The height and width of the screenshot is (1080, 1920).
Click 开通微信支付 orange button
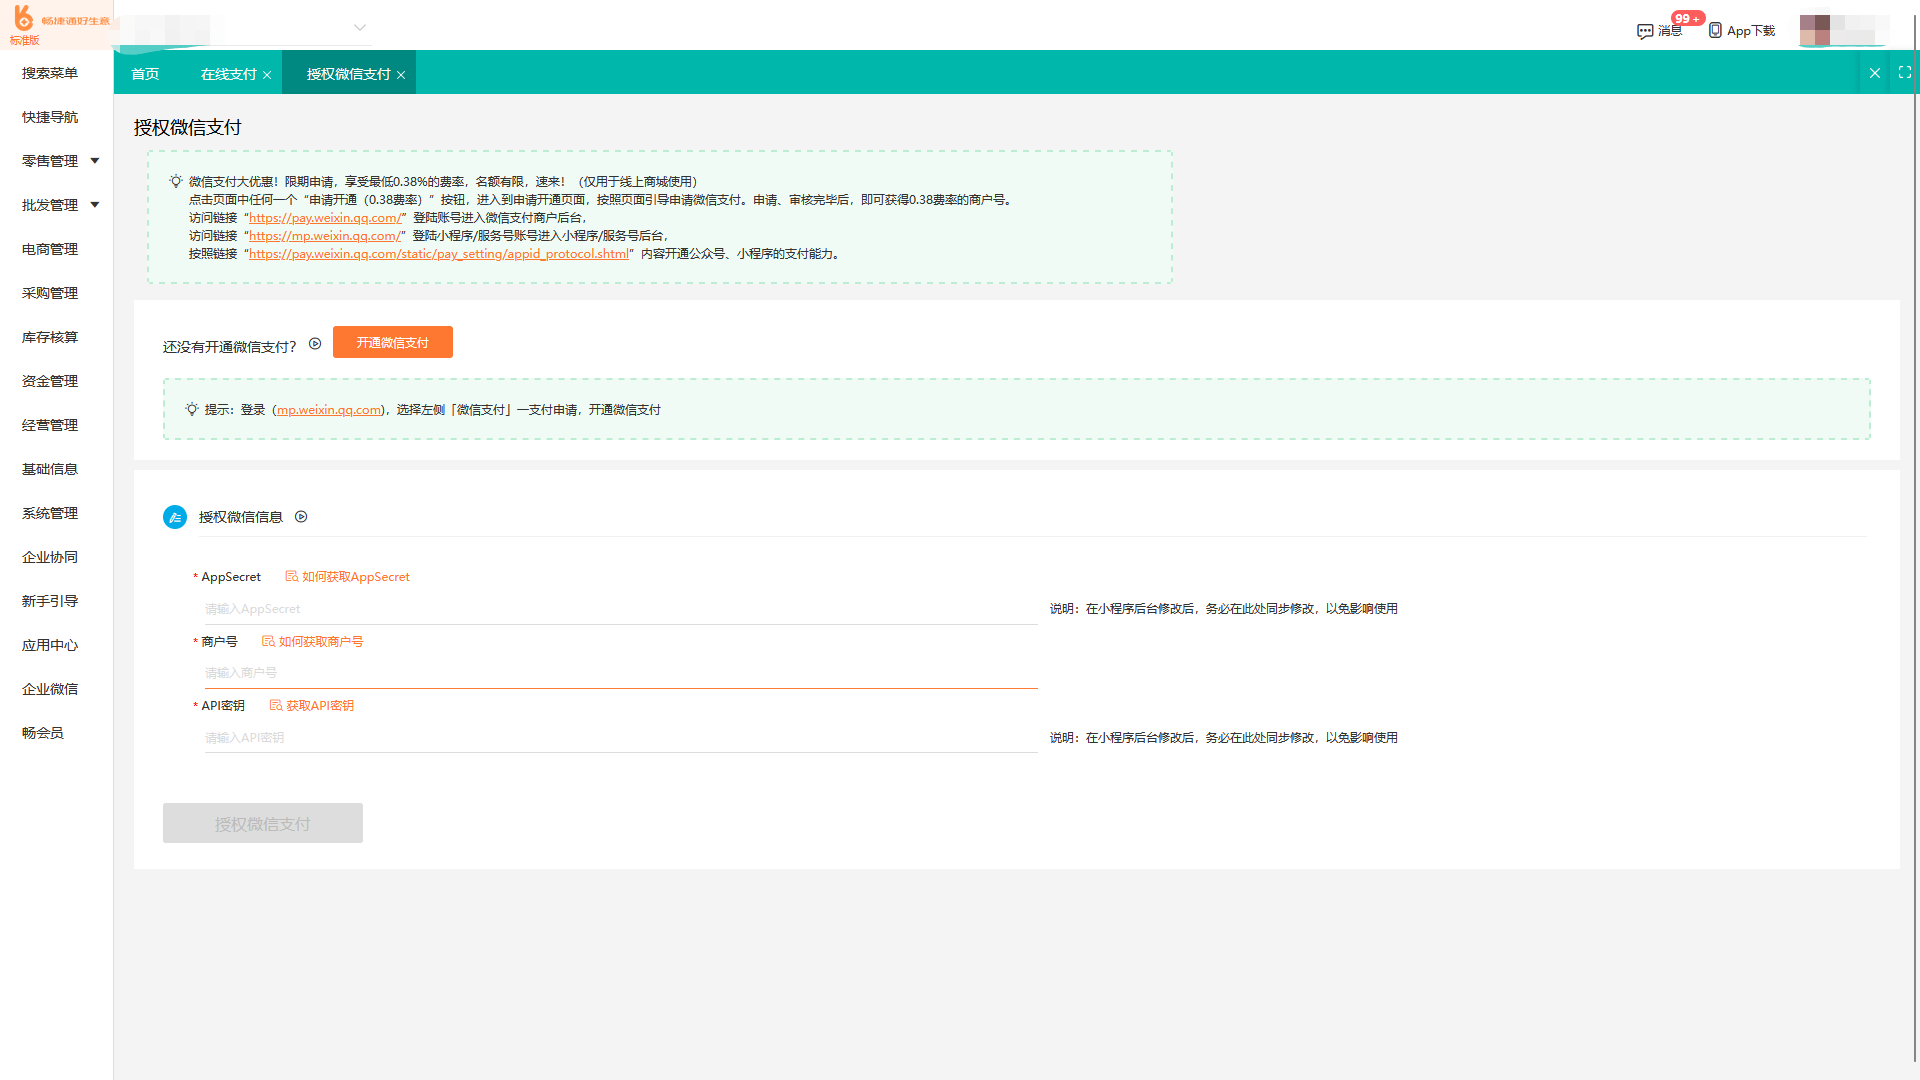[392, 342]
